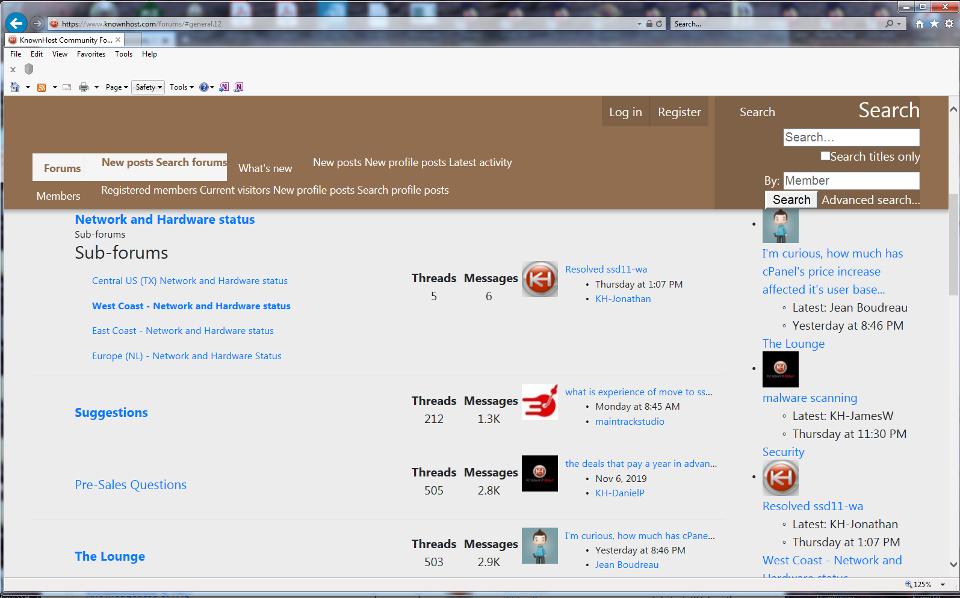
Task: Click the magnifier icon in browser search box
Action: 889,24
